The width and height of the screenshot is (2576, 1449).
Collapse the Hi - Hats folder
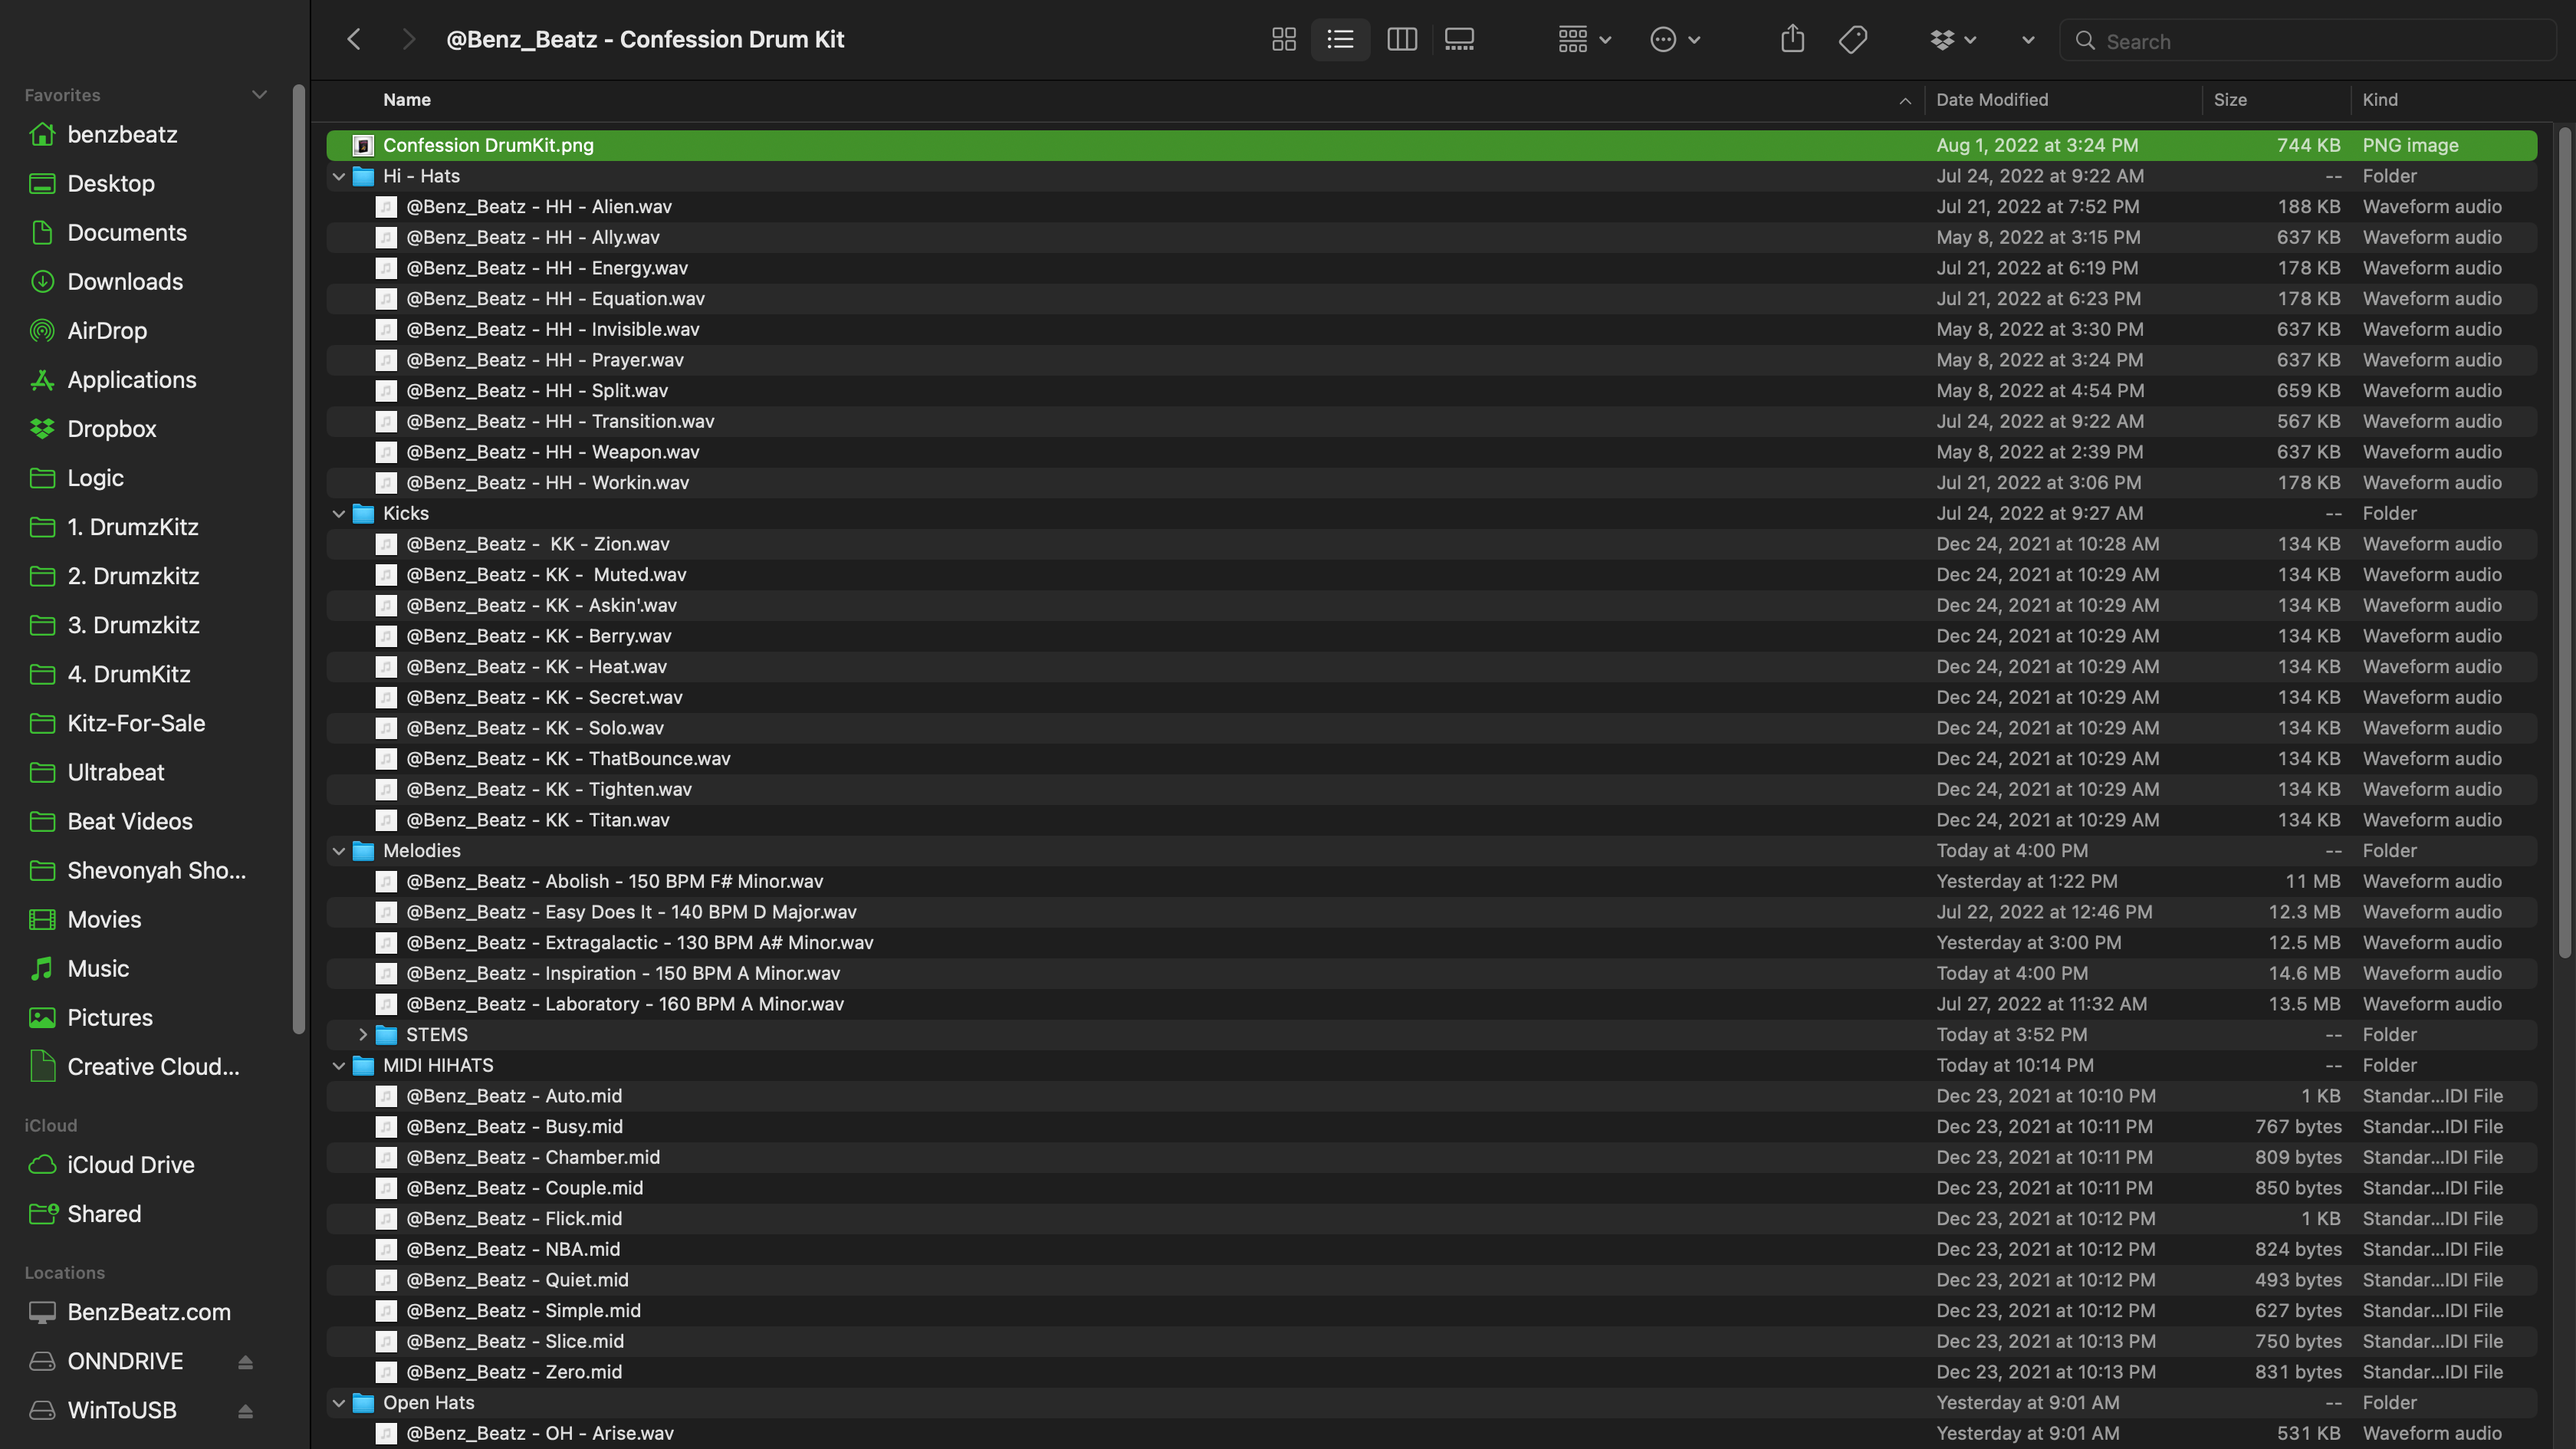[339, 177]
